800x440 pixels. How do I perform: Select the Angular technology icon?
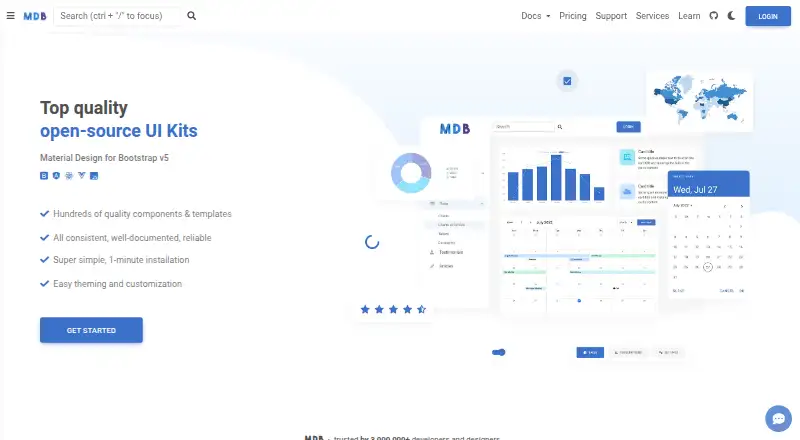point(56,176)
